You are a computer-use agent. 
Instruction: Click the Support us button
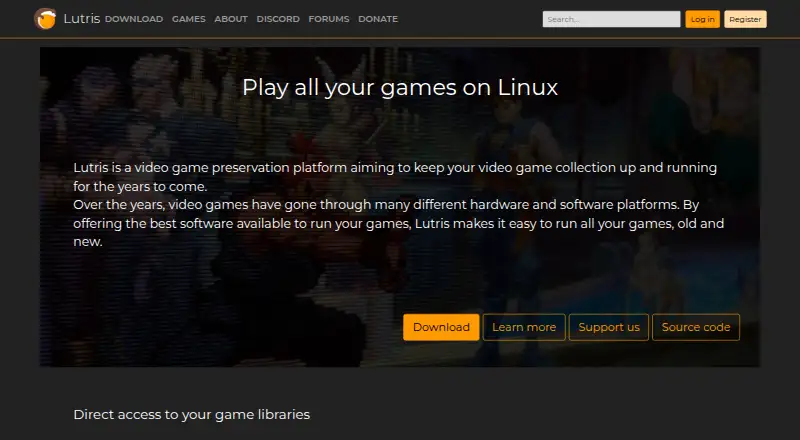[x=609, y=327]
